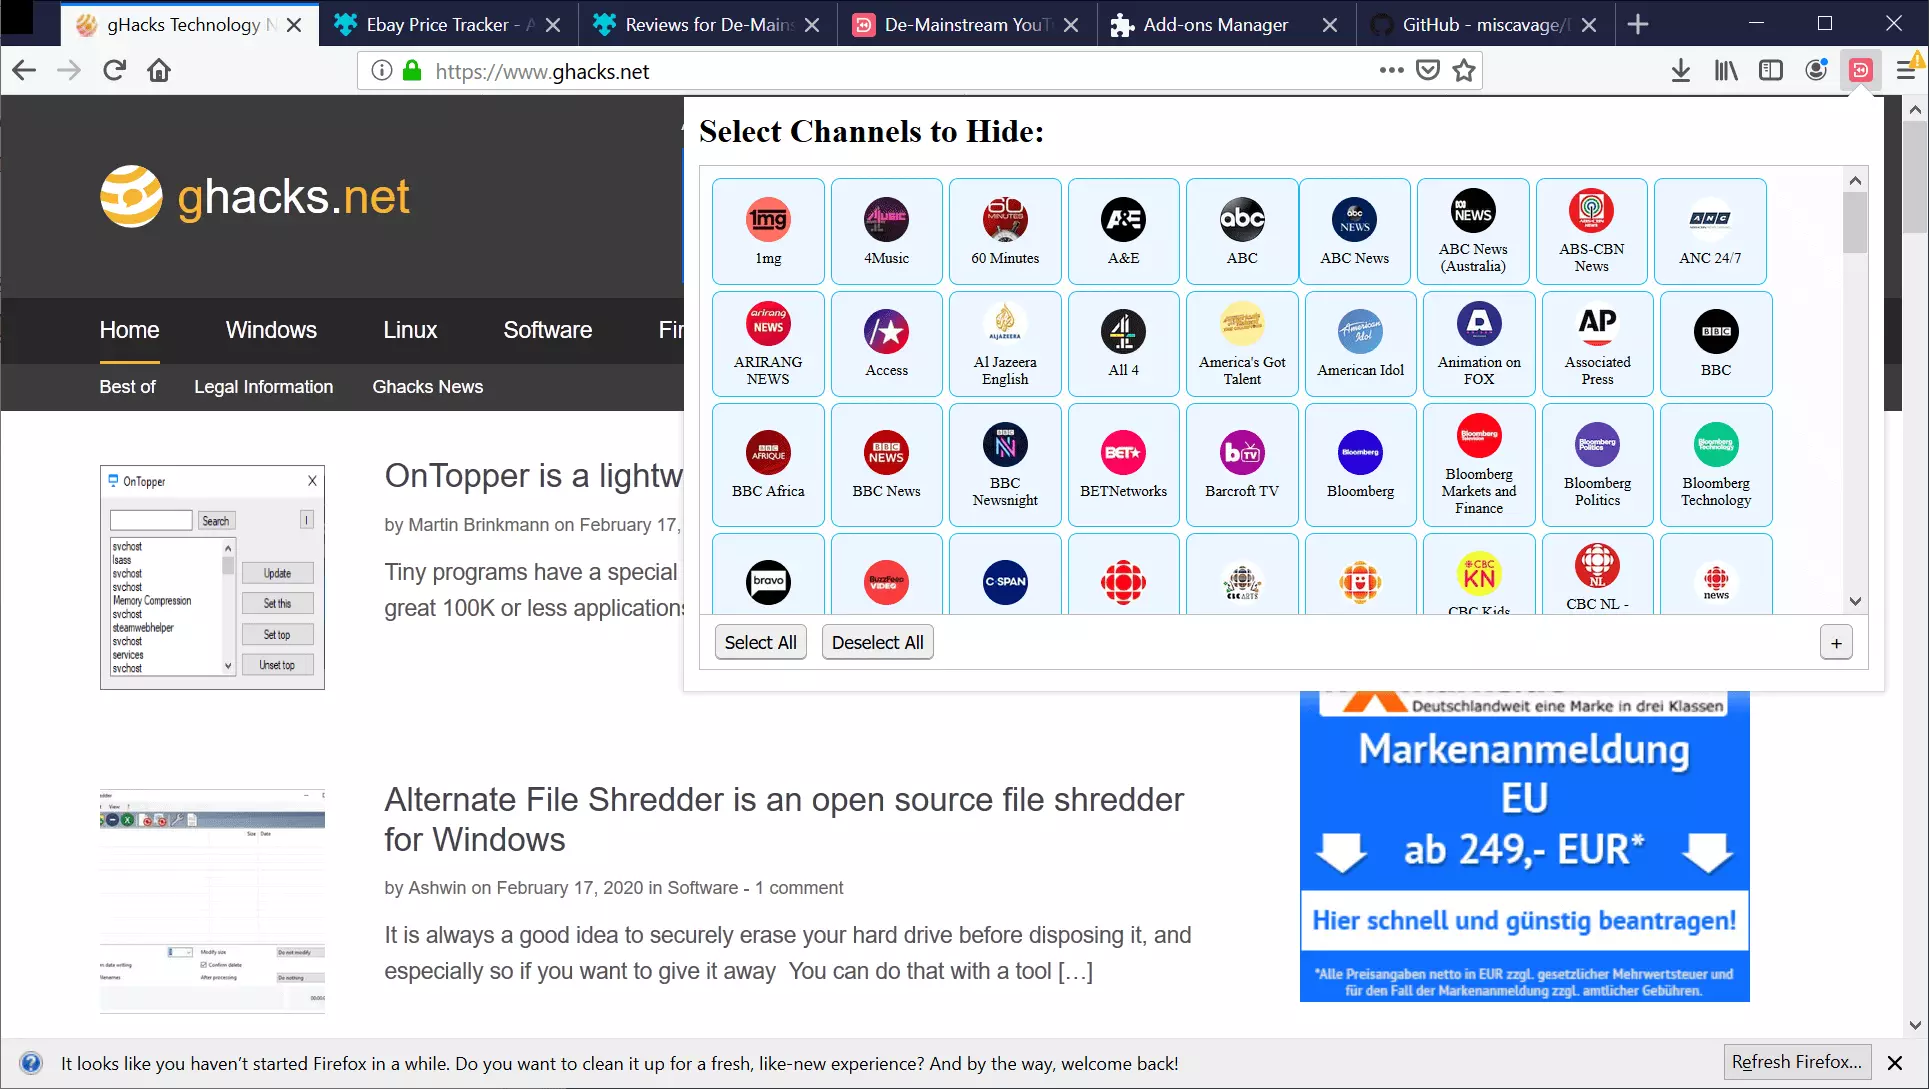Toggle the ARIRANG NEWS channel selection
1929x1089 pixels.
[767, 342]
